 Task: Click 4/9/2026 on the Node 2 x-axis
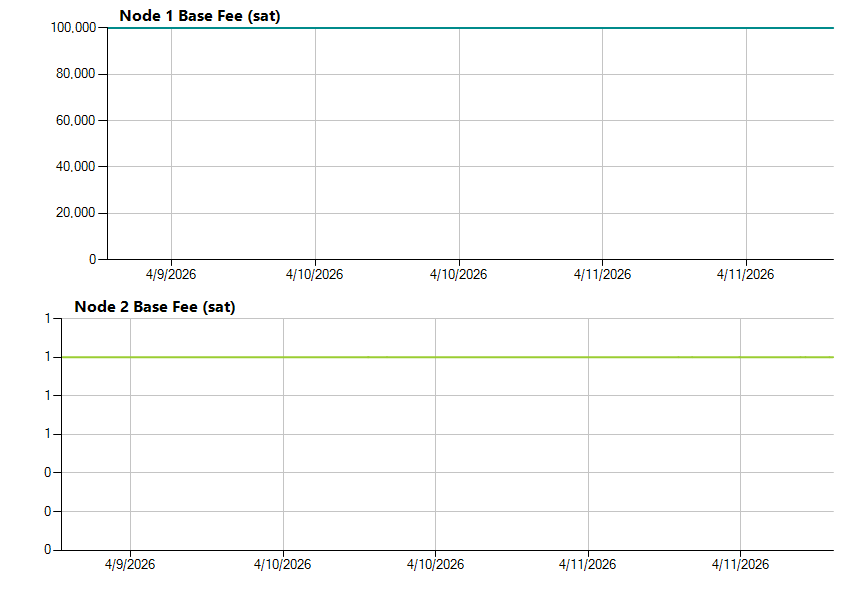[x=130, y=565]
